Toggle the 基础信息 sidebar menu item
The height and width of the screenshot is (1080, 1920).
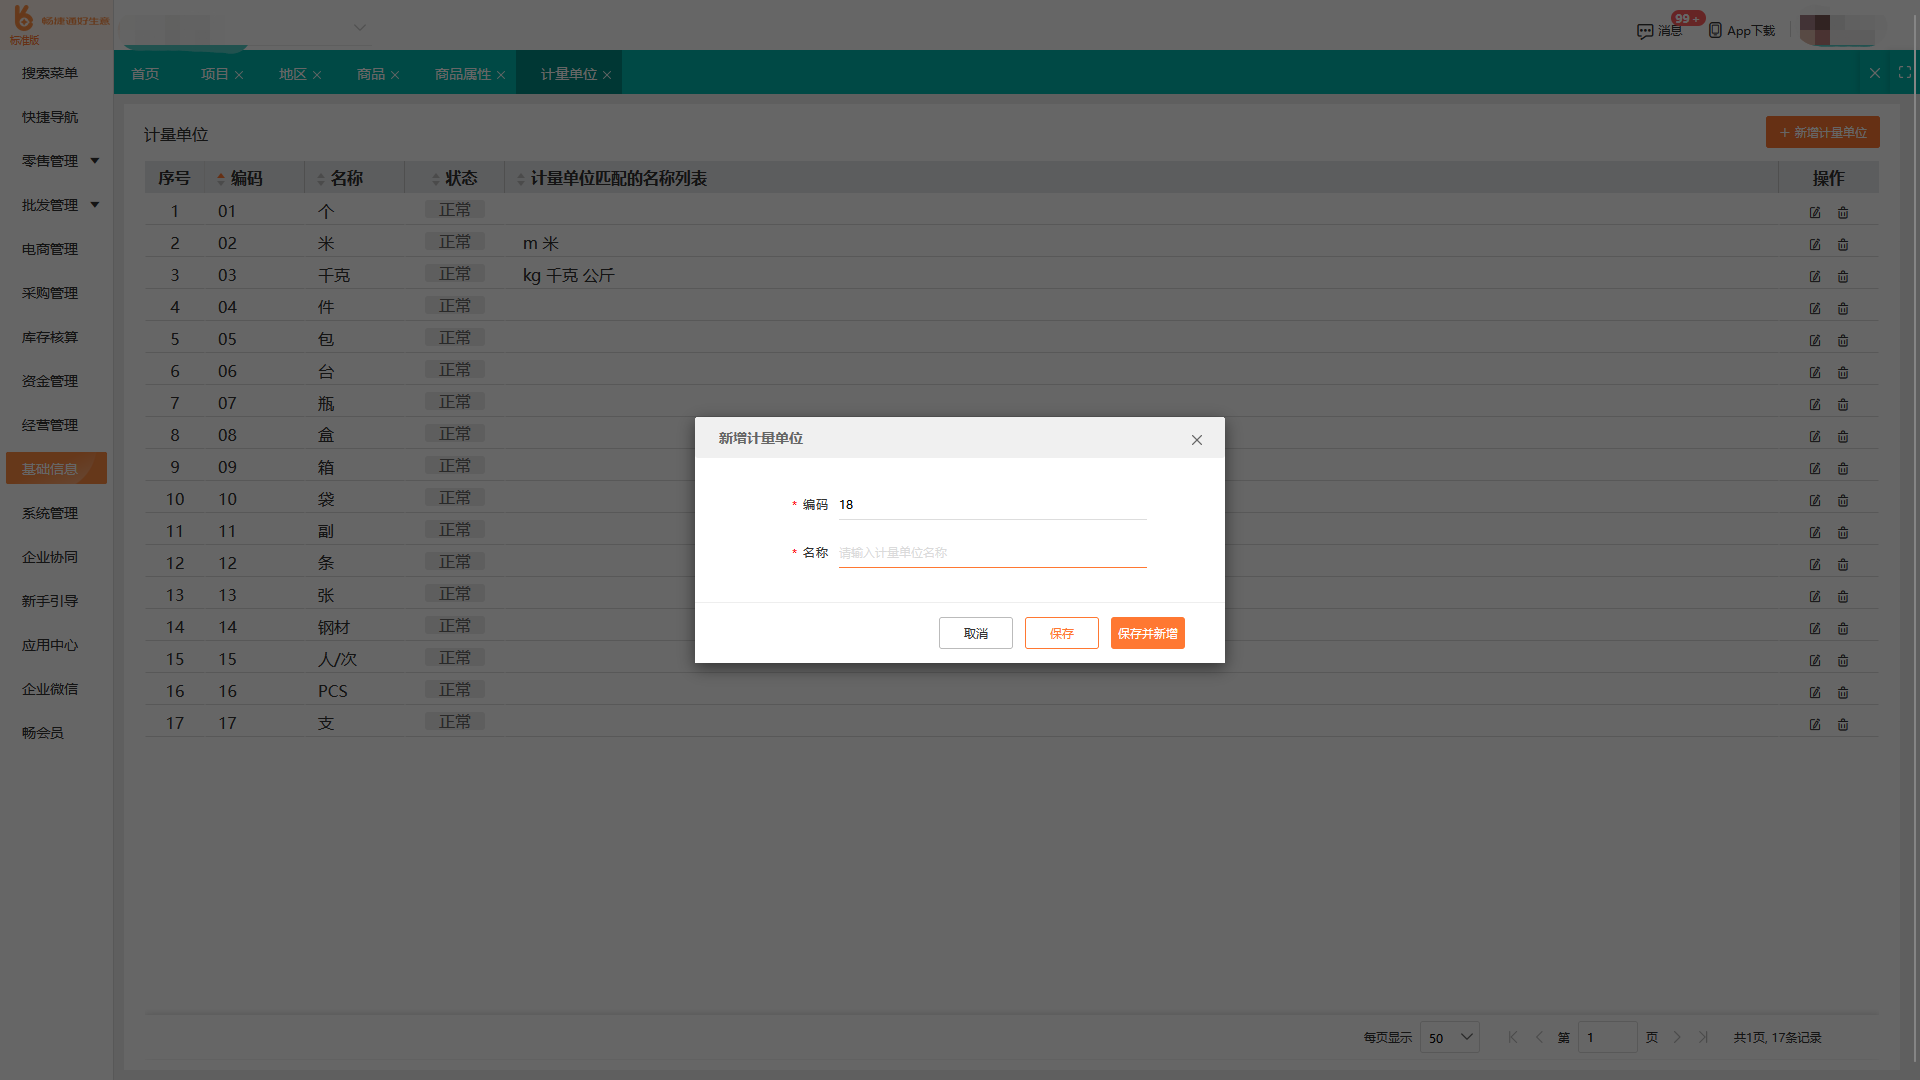(x=55, y=468)
